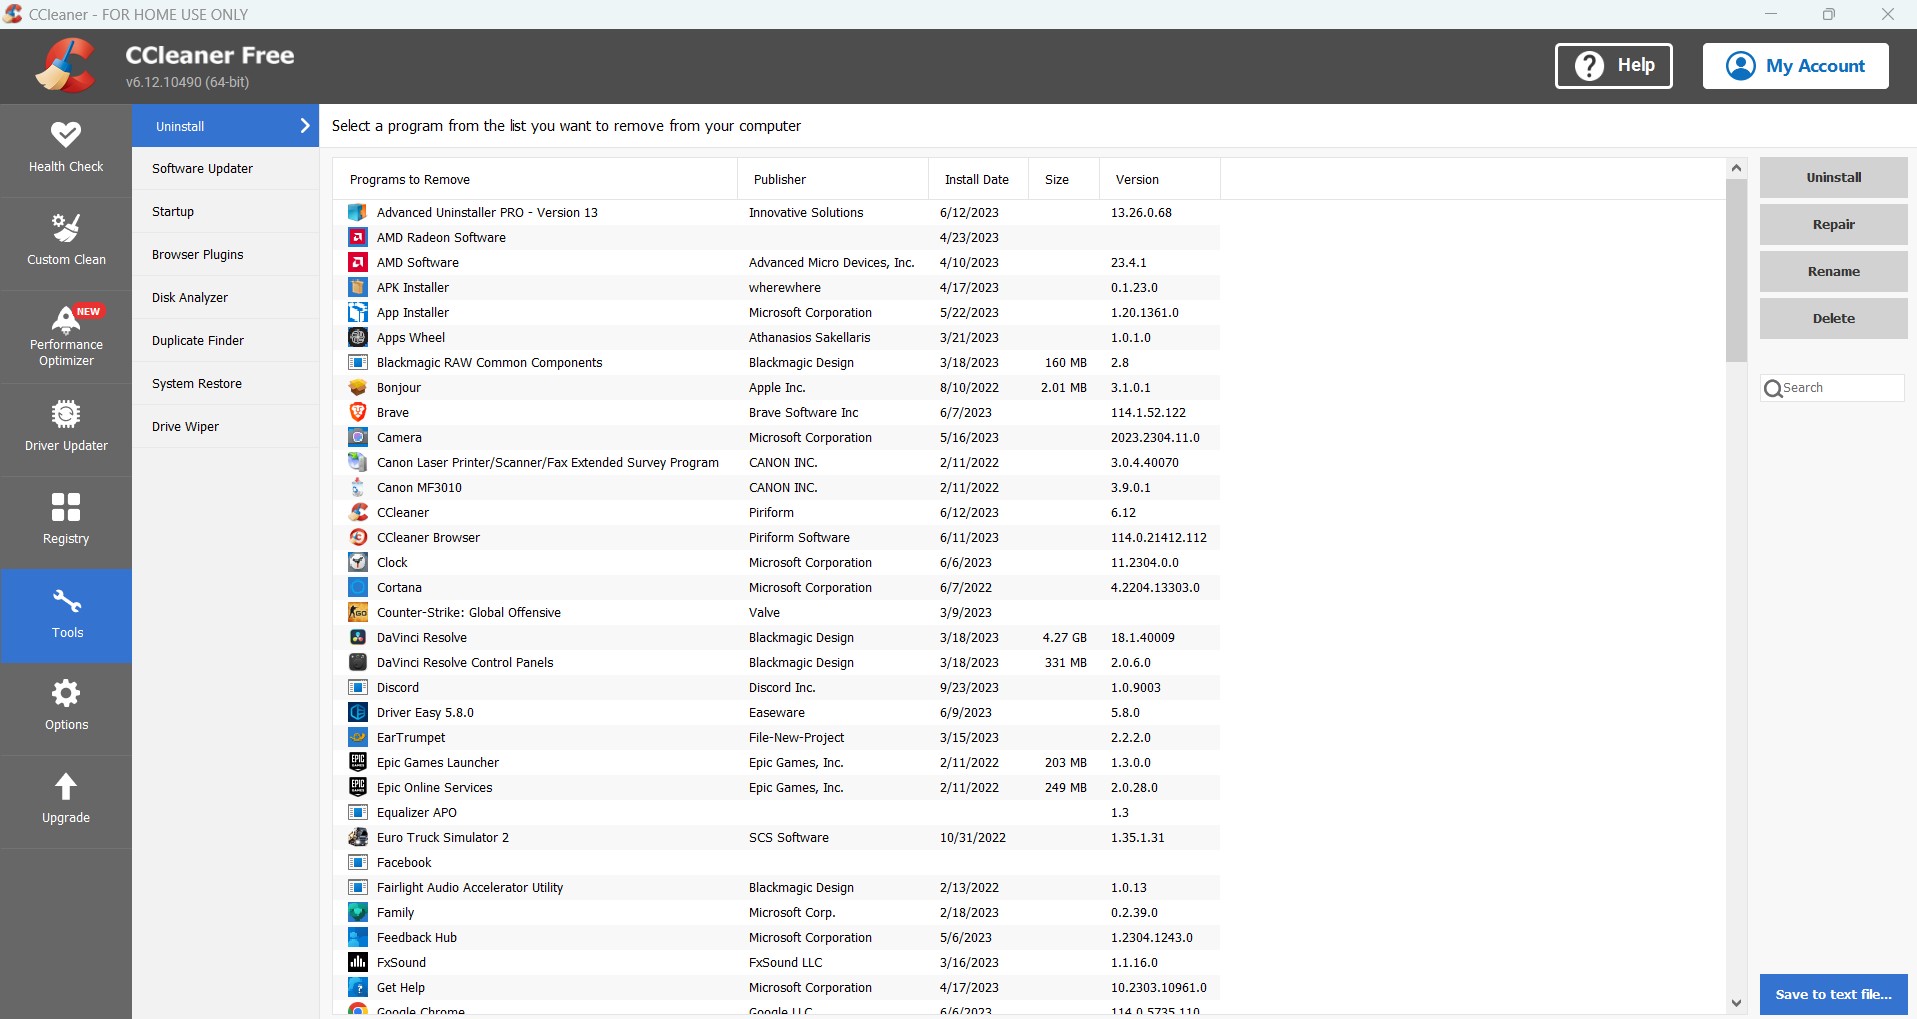Switch to the Software Updater tab
Viewport: 1917px width, 1019px height.
coord(203,169)
